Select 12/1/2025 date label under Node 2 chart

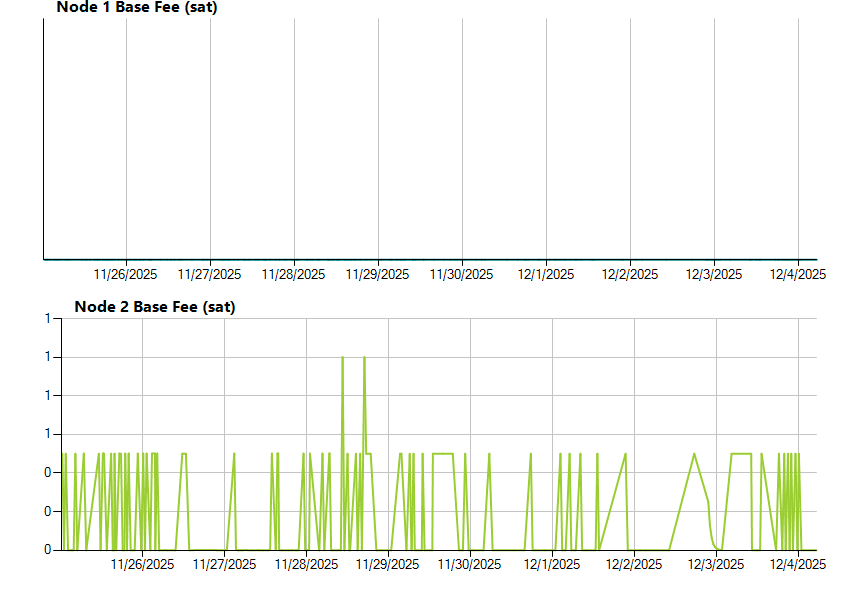[553, 564]
